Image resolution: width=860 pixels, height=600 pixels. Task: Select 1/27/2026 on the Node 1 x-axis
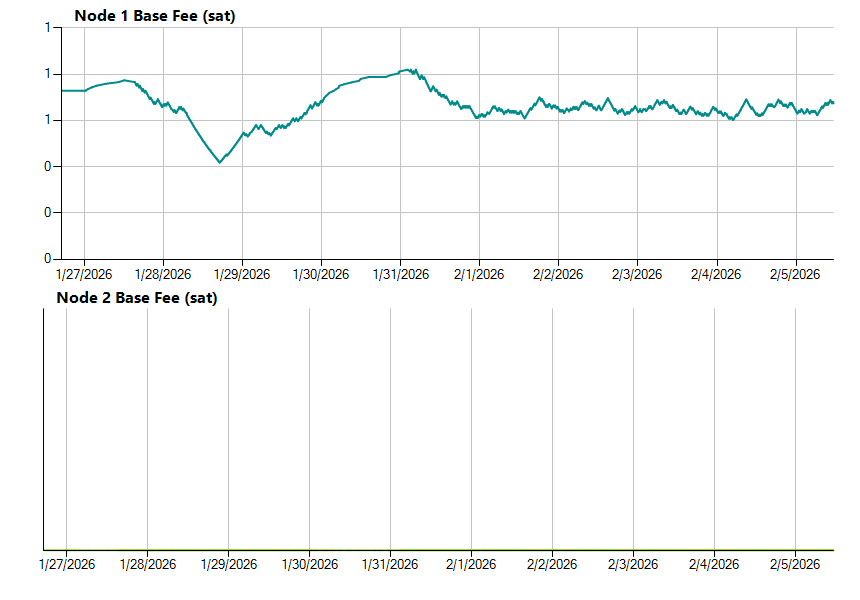click(84, 275)
